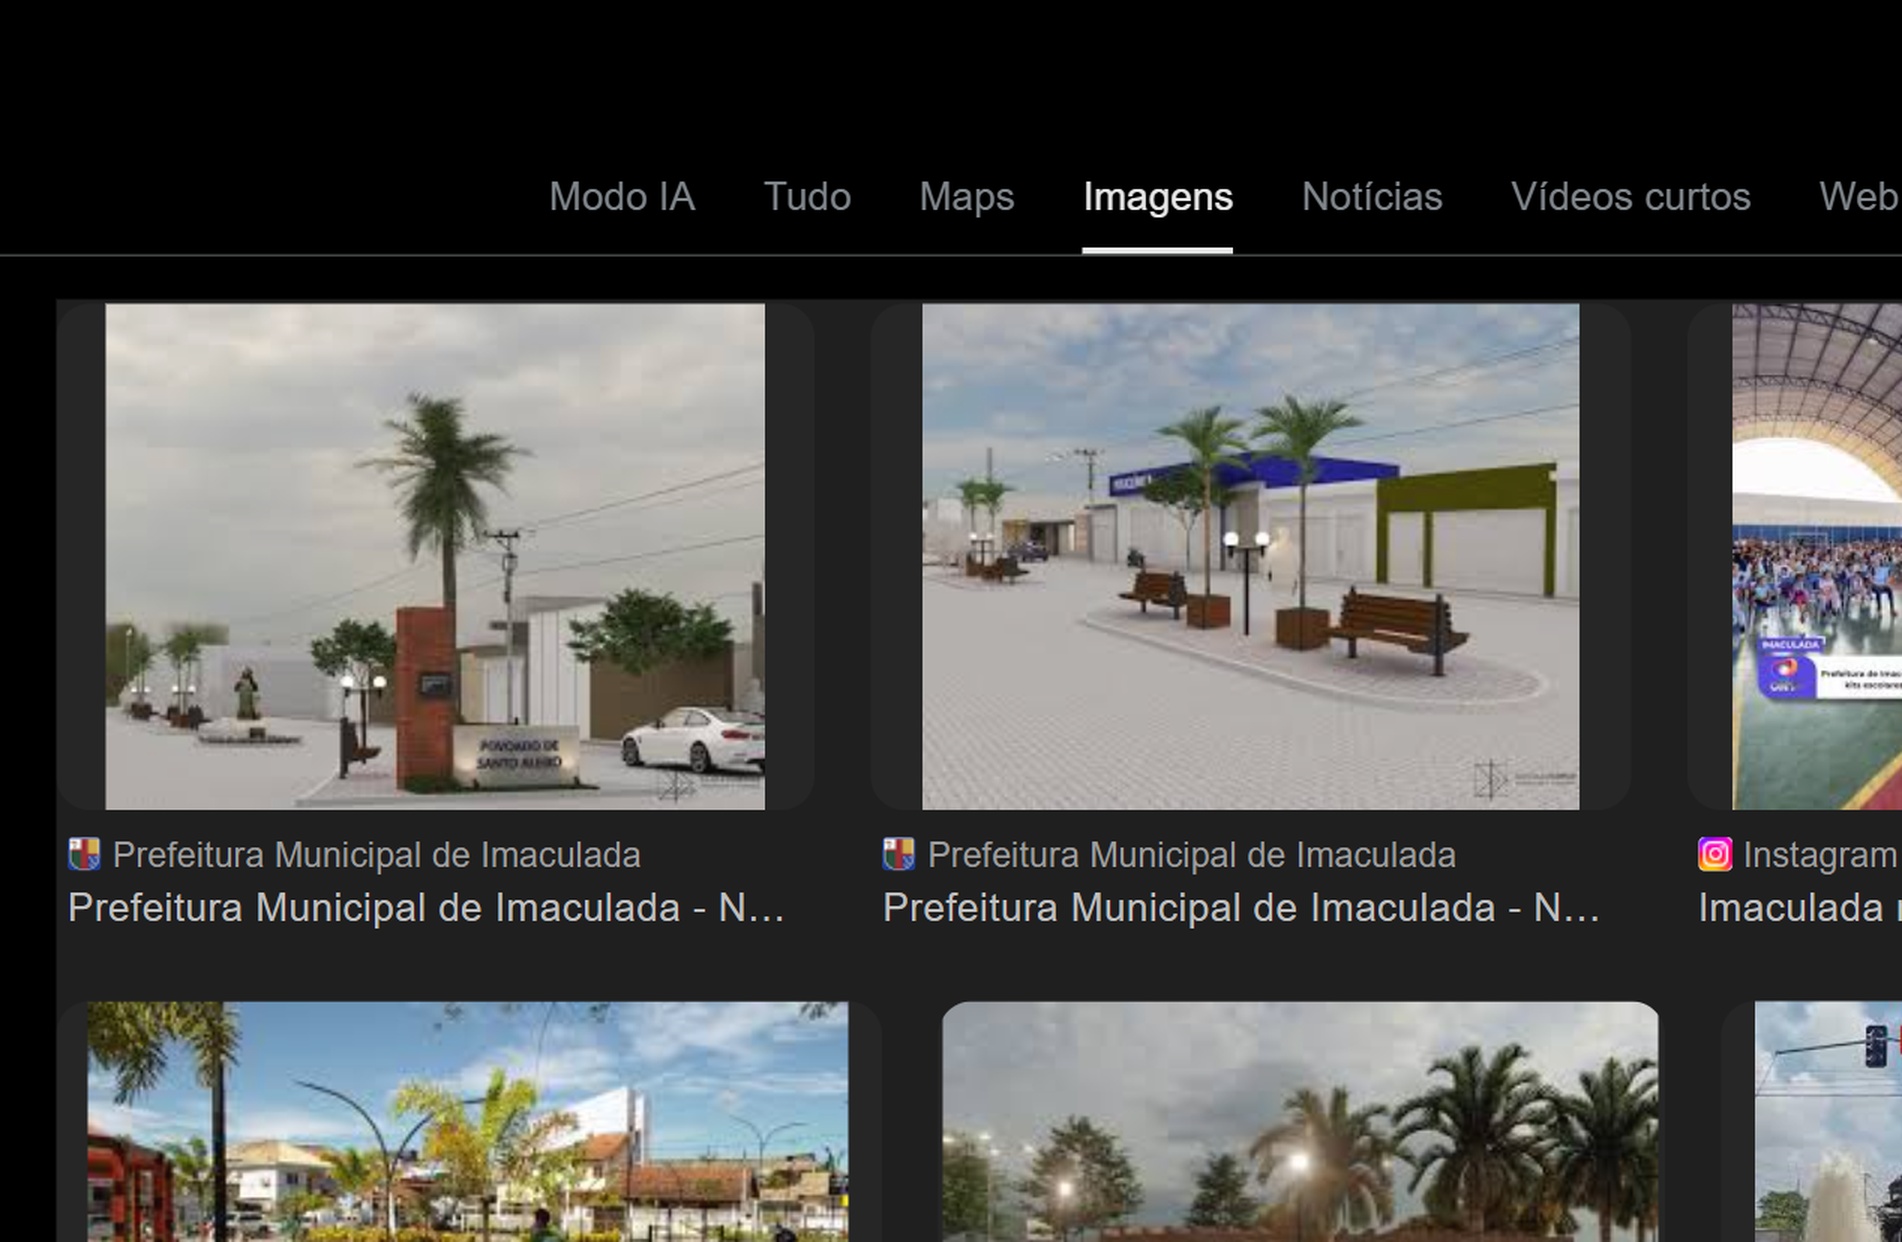
Task: Go to the Maps tab
Action: 966,197
